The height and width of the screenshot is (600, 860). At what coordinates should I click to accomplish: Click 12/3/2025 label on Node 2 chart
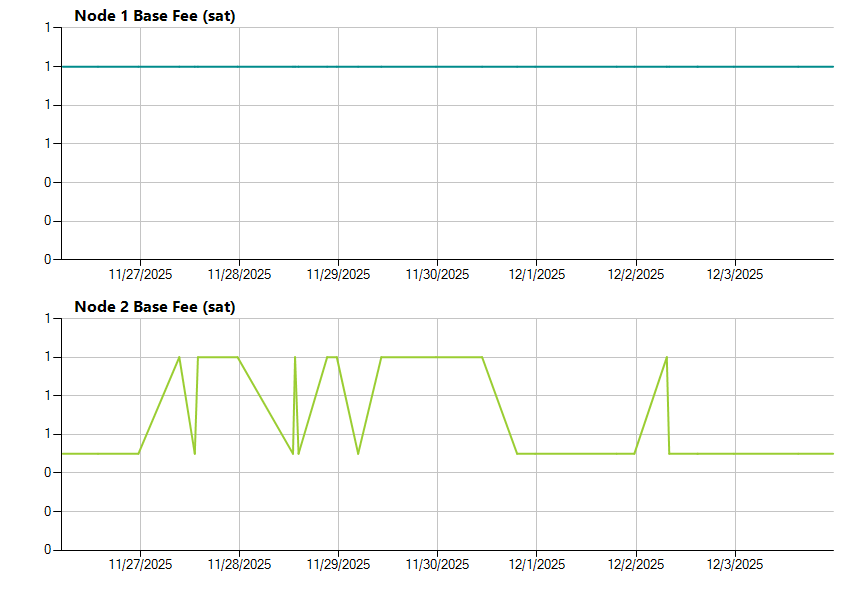click(x=735, y=565)
